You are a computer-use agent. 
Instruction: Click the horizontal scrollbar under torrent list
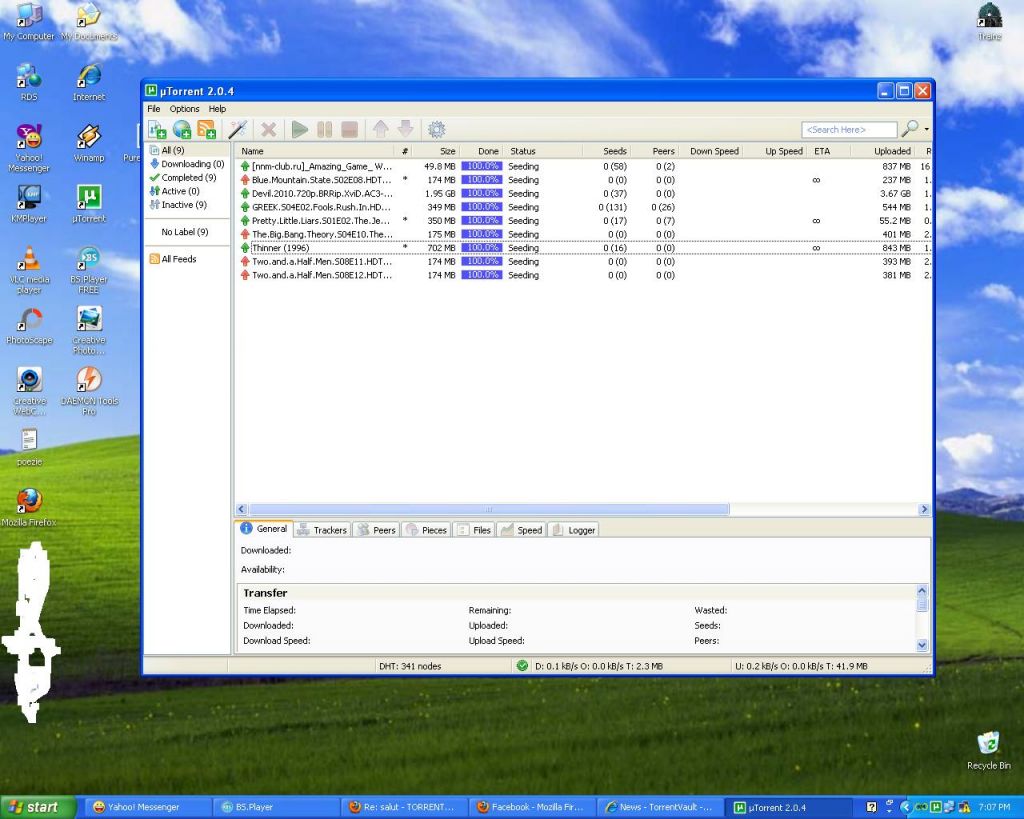(x=488, y=509)
